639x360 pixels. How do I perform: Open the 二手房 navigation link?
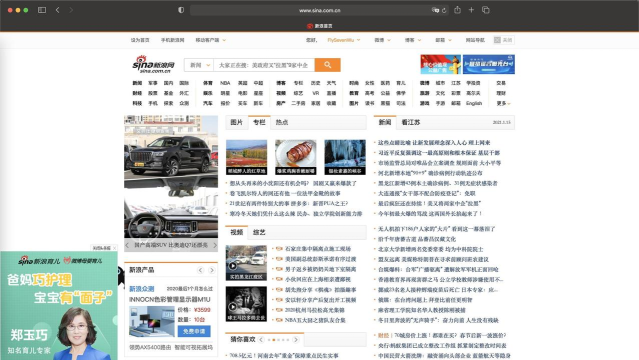pyautogui.click(x=298, y=104)
